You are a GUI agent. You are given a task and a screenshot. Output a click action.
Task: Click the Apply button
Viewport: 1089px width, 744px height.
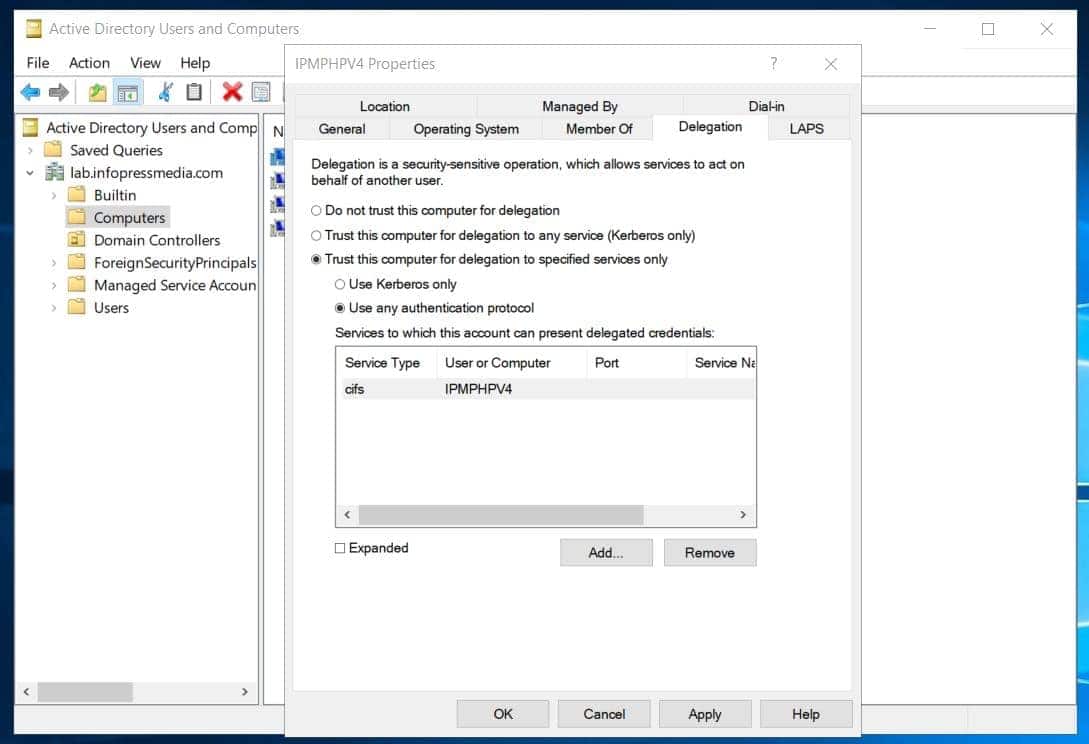click(x=705, y=714)
